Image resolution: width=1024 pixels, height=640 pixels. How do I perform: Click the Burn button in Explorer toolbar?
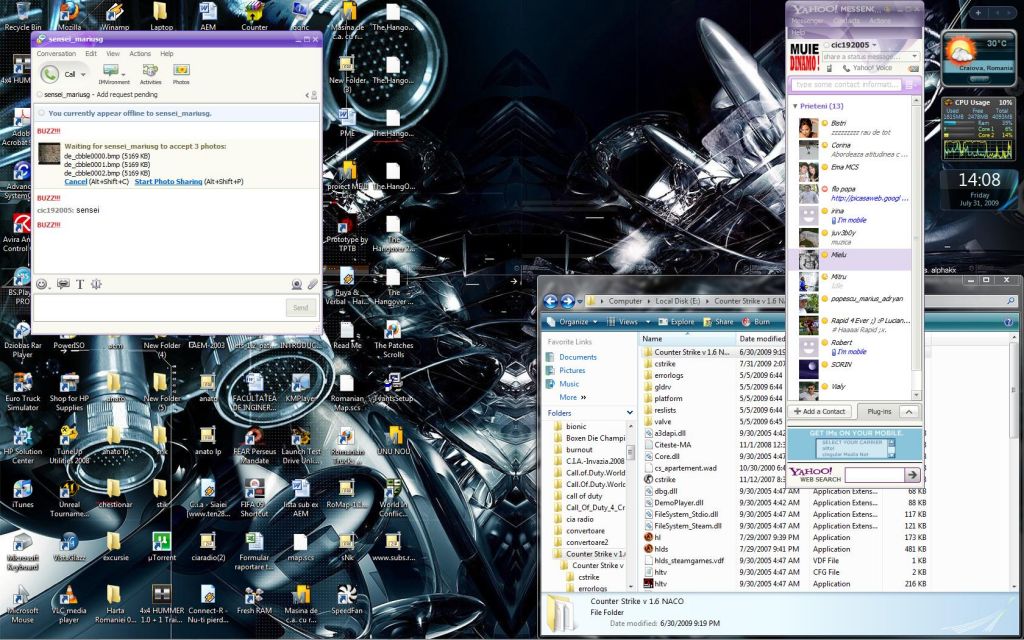[x=756, y=322]
